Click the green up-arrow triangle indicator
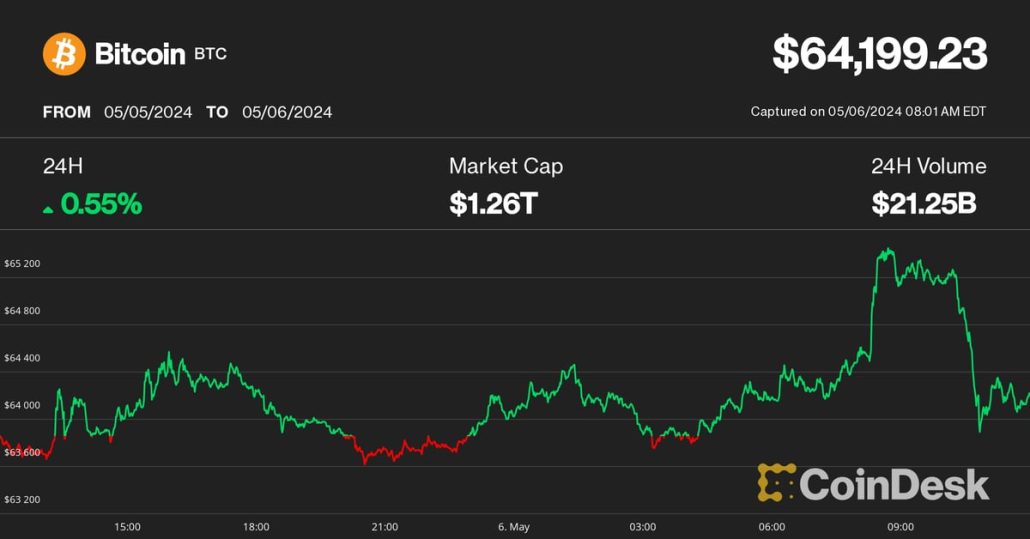The image size is (1030, 539). tap(48, 208)
